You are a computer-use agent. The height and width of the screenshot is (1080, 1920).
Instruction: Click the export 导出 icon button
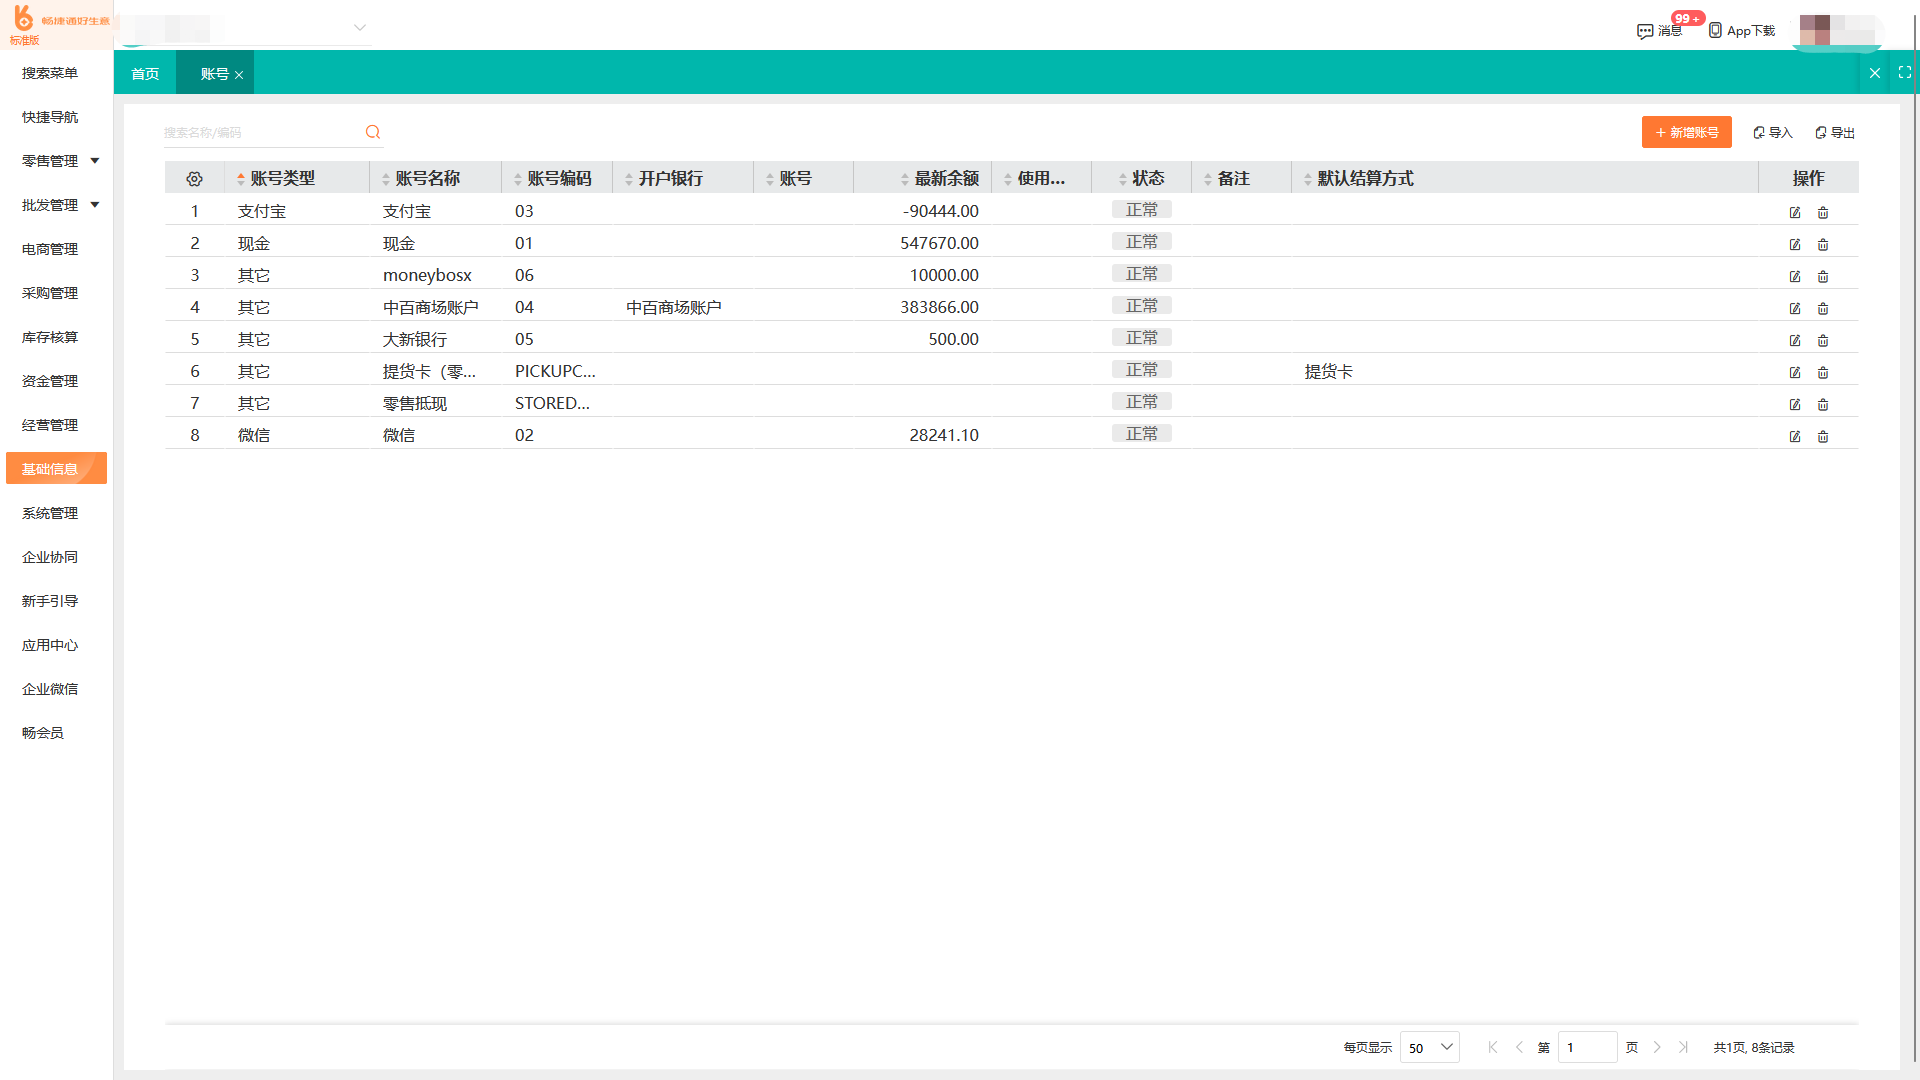coord(1834,132)
